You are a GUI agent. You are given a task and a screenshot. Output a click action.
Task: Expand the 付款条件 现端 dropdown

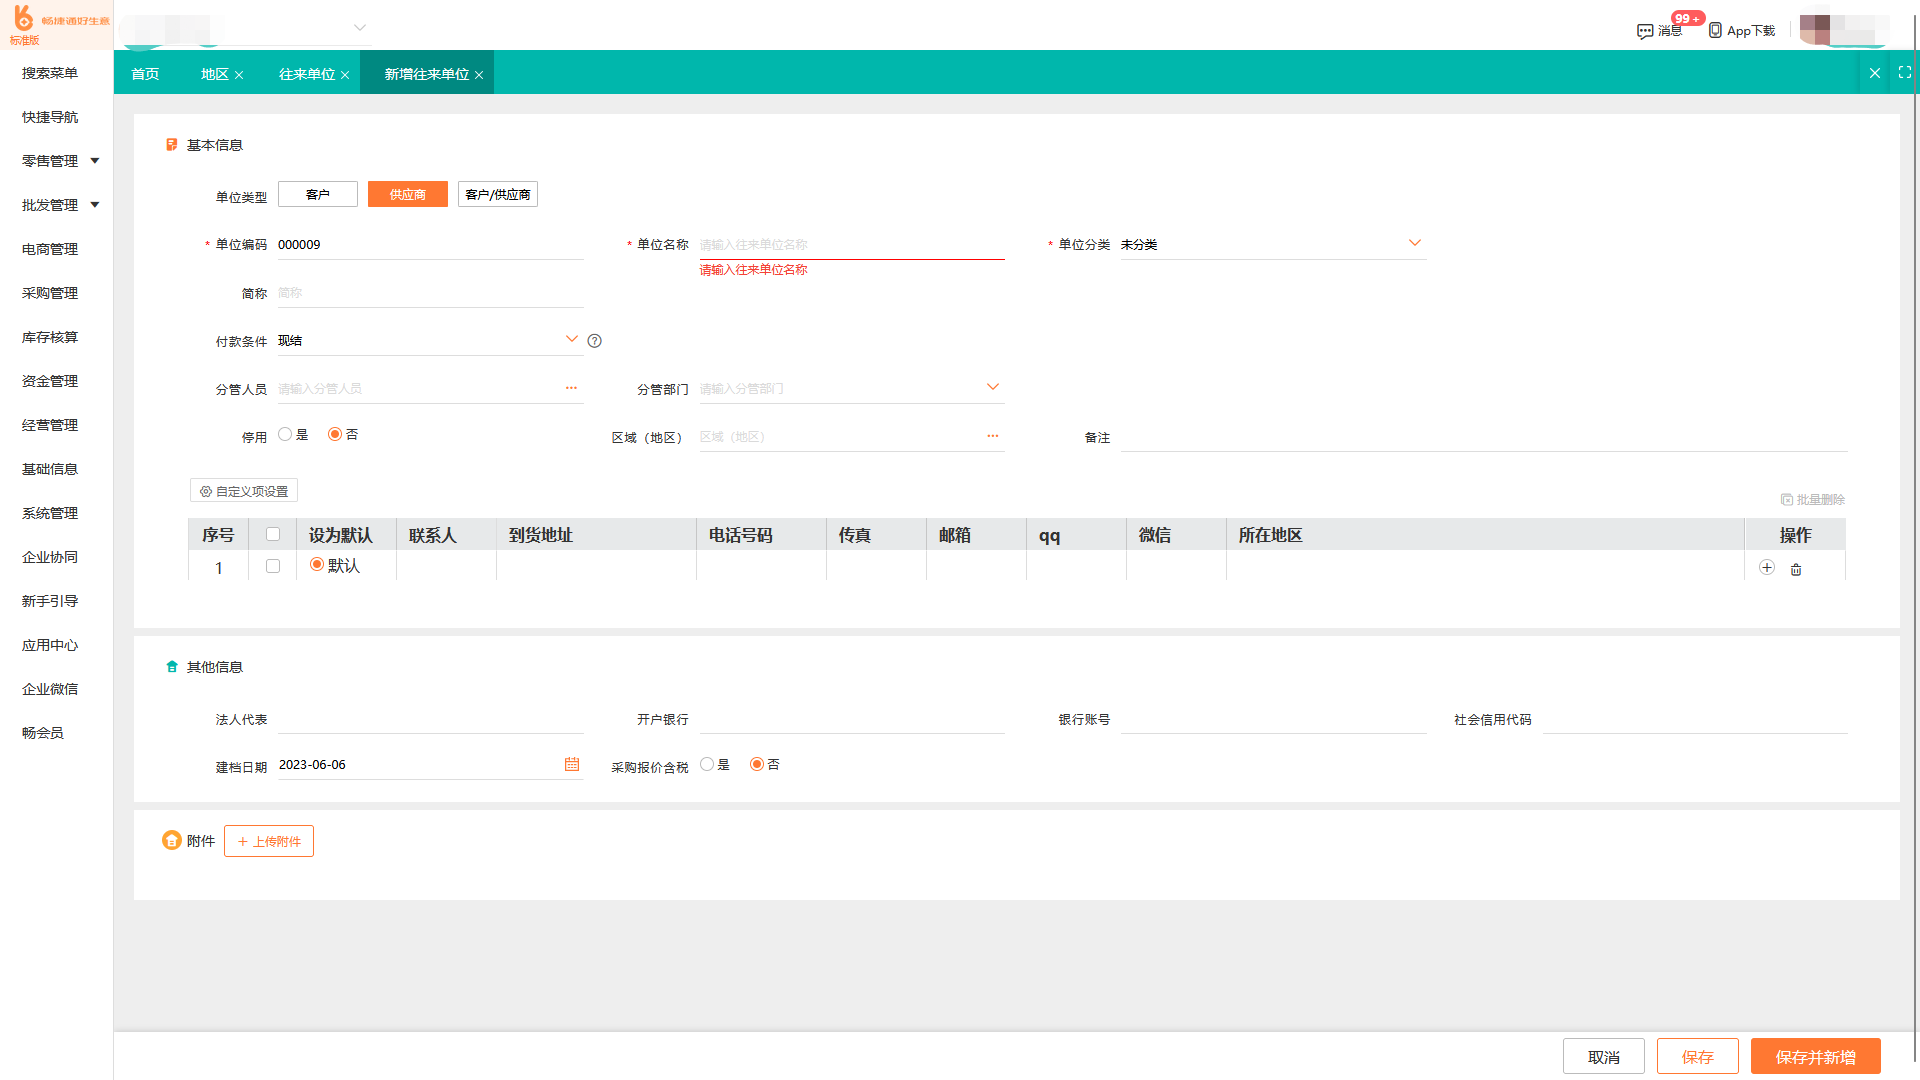pos(570,340)
